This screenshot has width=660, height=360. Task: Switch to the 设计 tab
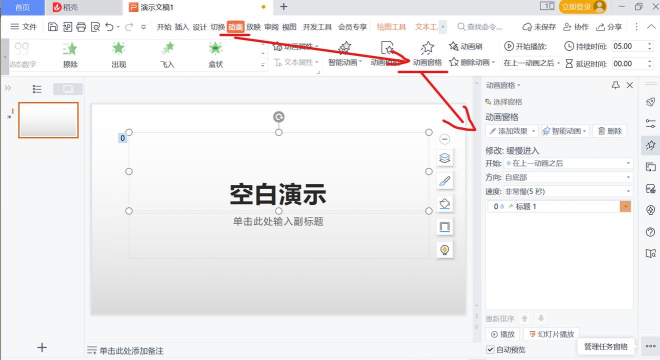pos(200,27)
